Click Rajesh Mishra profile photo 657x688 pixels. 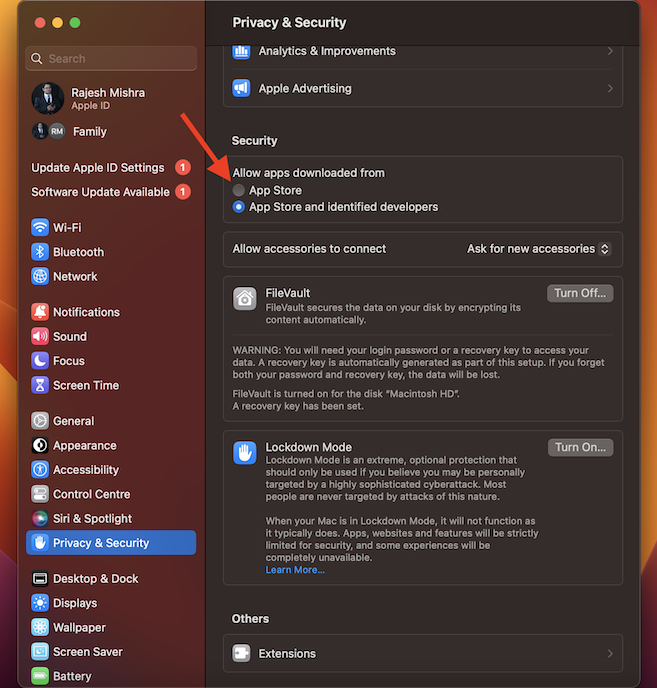point(48,98)
